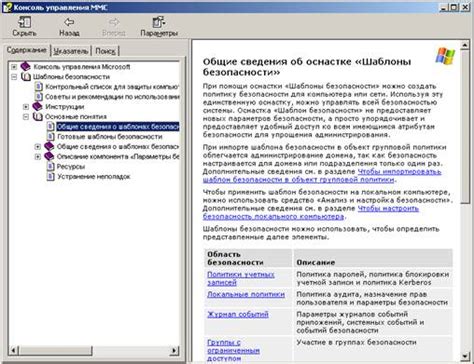The image size is (474, 364).
Task: Open the Группы с ограниченным доступом link
Action: click(233, 350)
